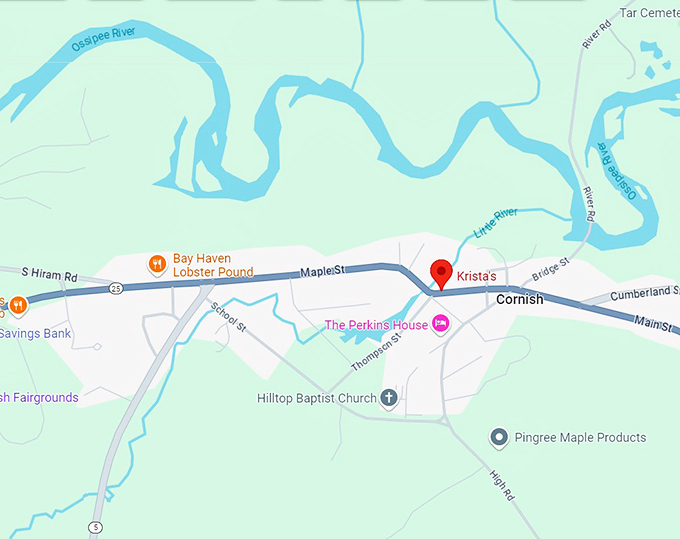
Task: Open Bay Haven Lobster Pound restaurant icon
Action: 157,265
